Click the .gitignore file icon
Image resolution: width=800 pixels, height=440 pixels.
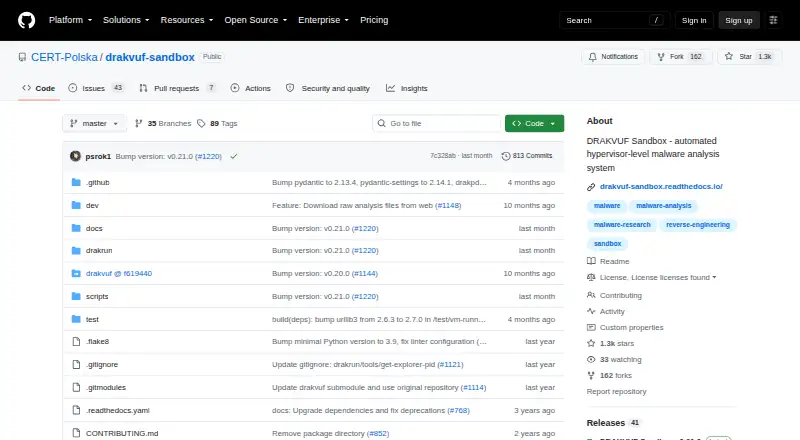pyautogui.click(x=76, y=364)
